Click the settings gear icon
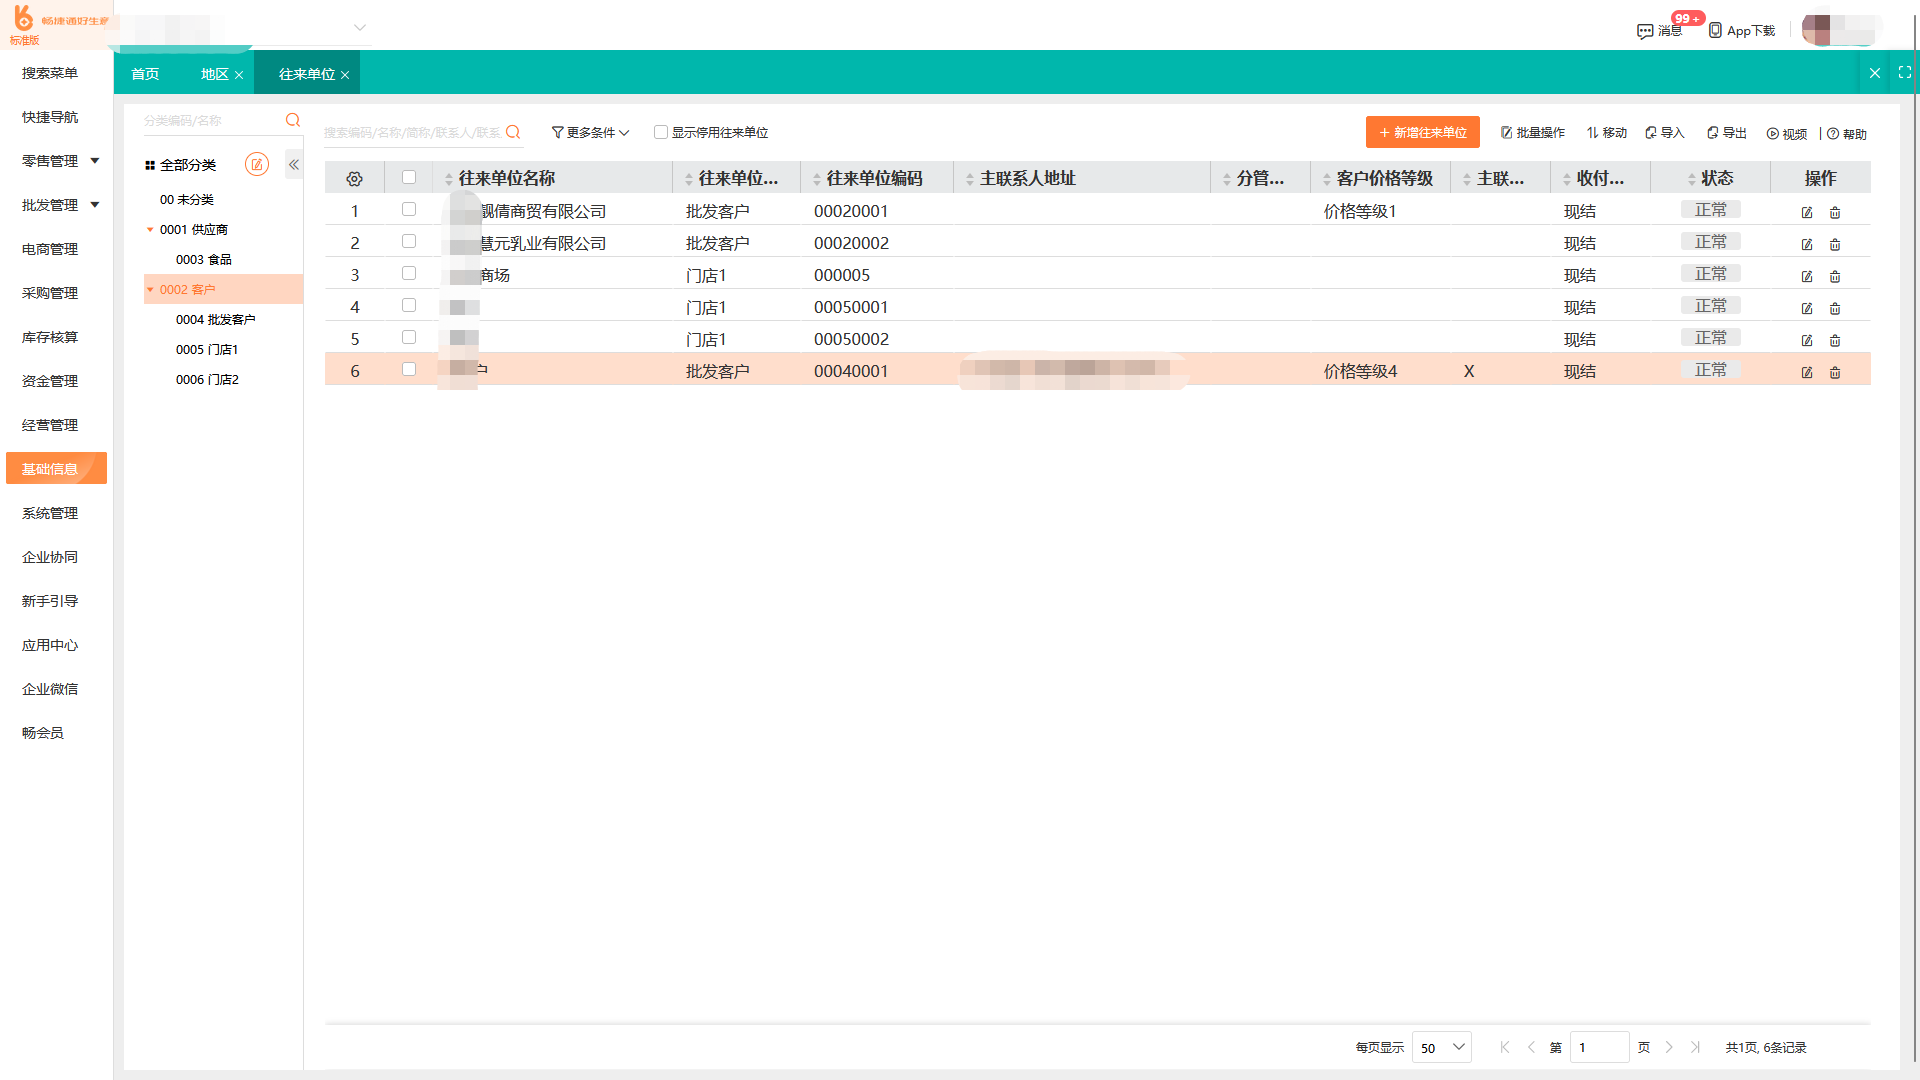This screenshot has height=1080, width=1920. pos(355,178)
